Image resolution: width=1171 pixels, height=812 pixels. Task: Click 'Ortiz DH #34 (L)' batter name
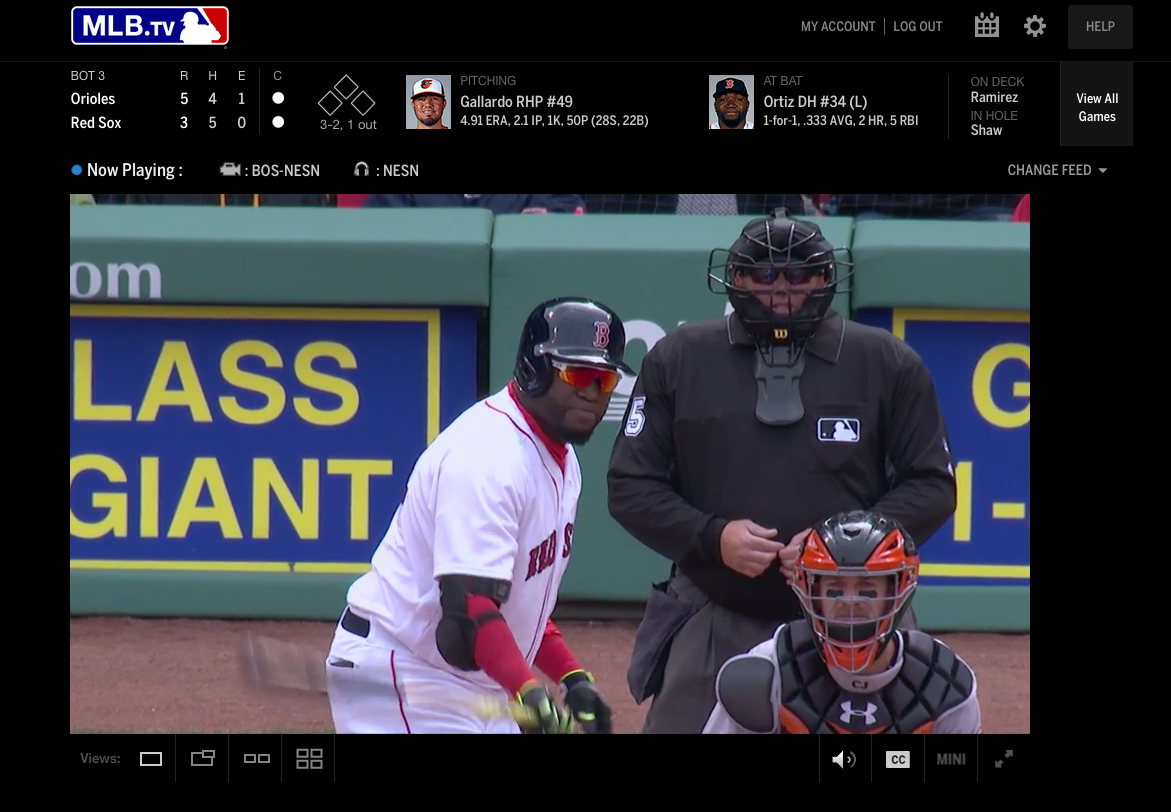point(815,102)
